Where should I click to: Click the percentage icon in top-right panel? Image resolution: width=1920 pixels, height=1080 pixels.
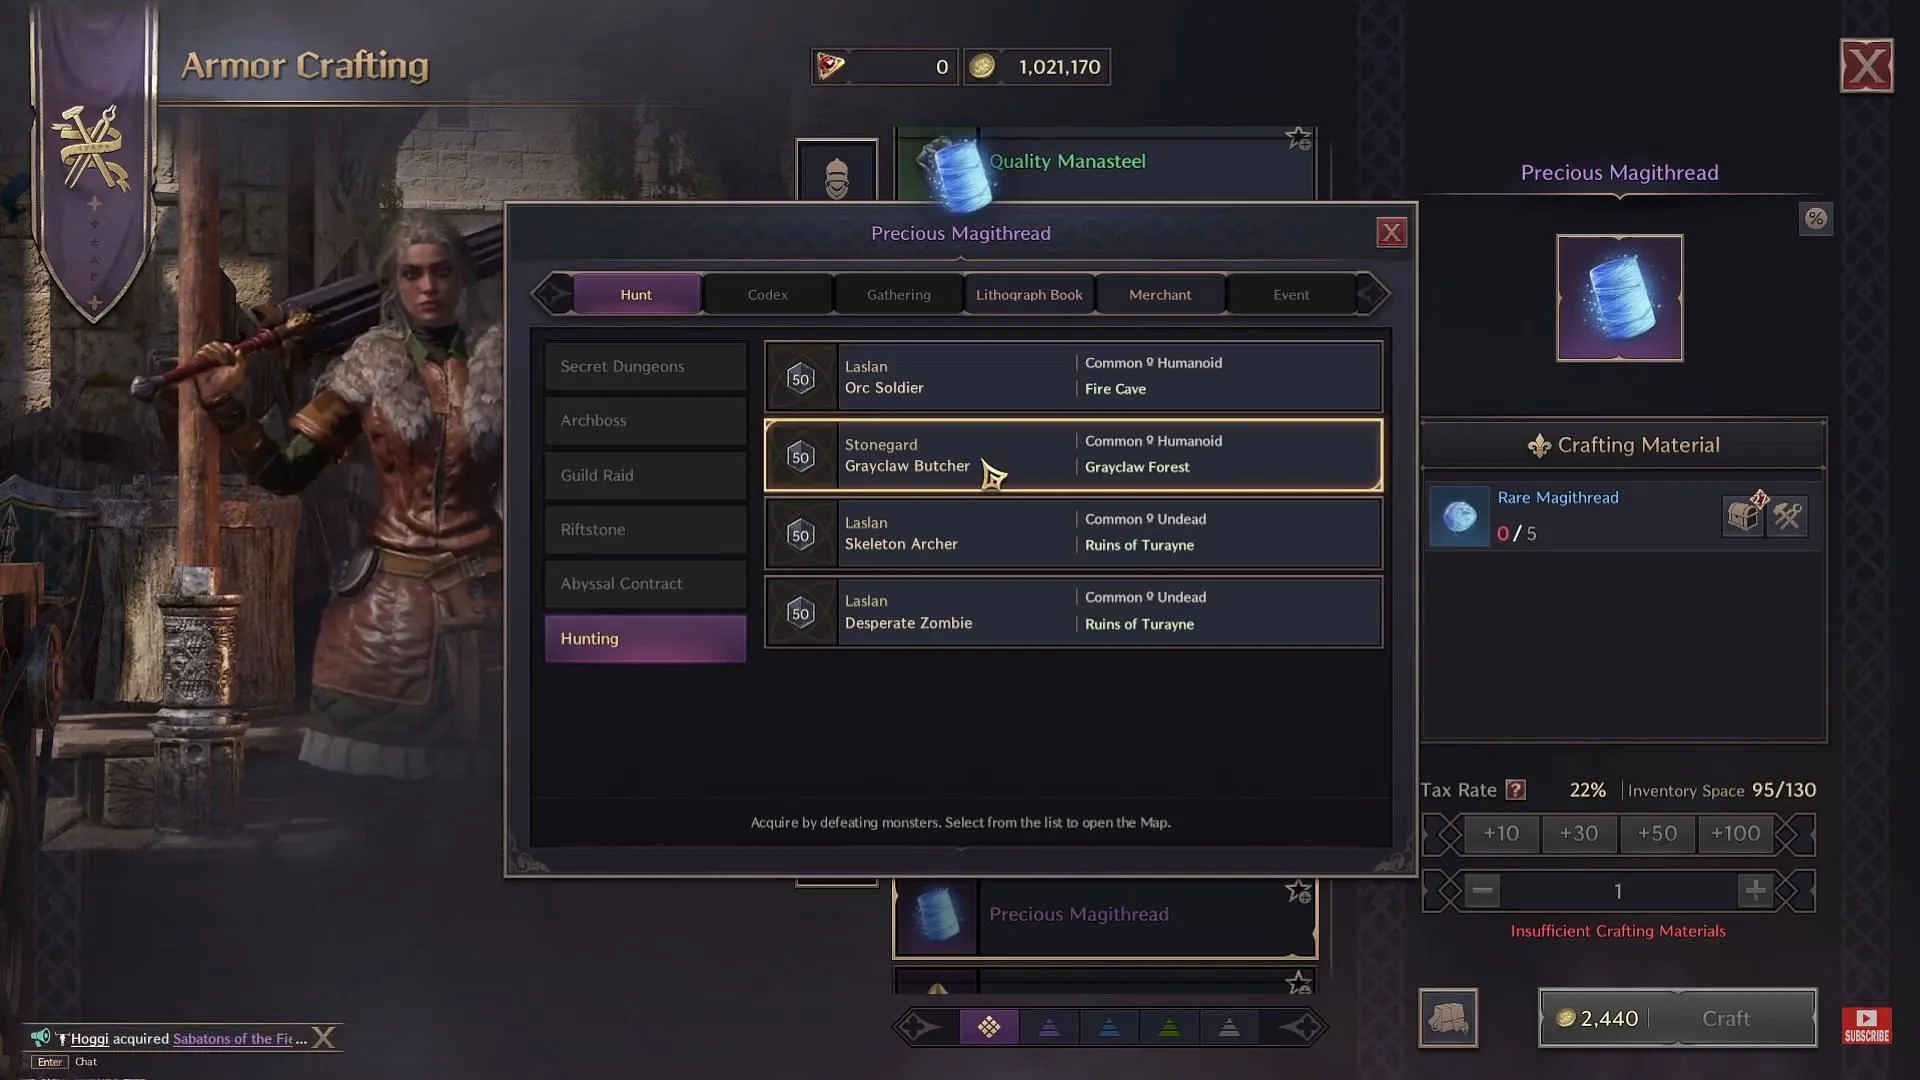1816,219
